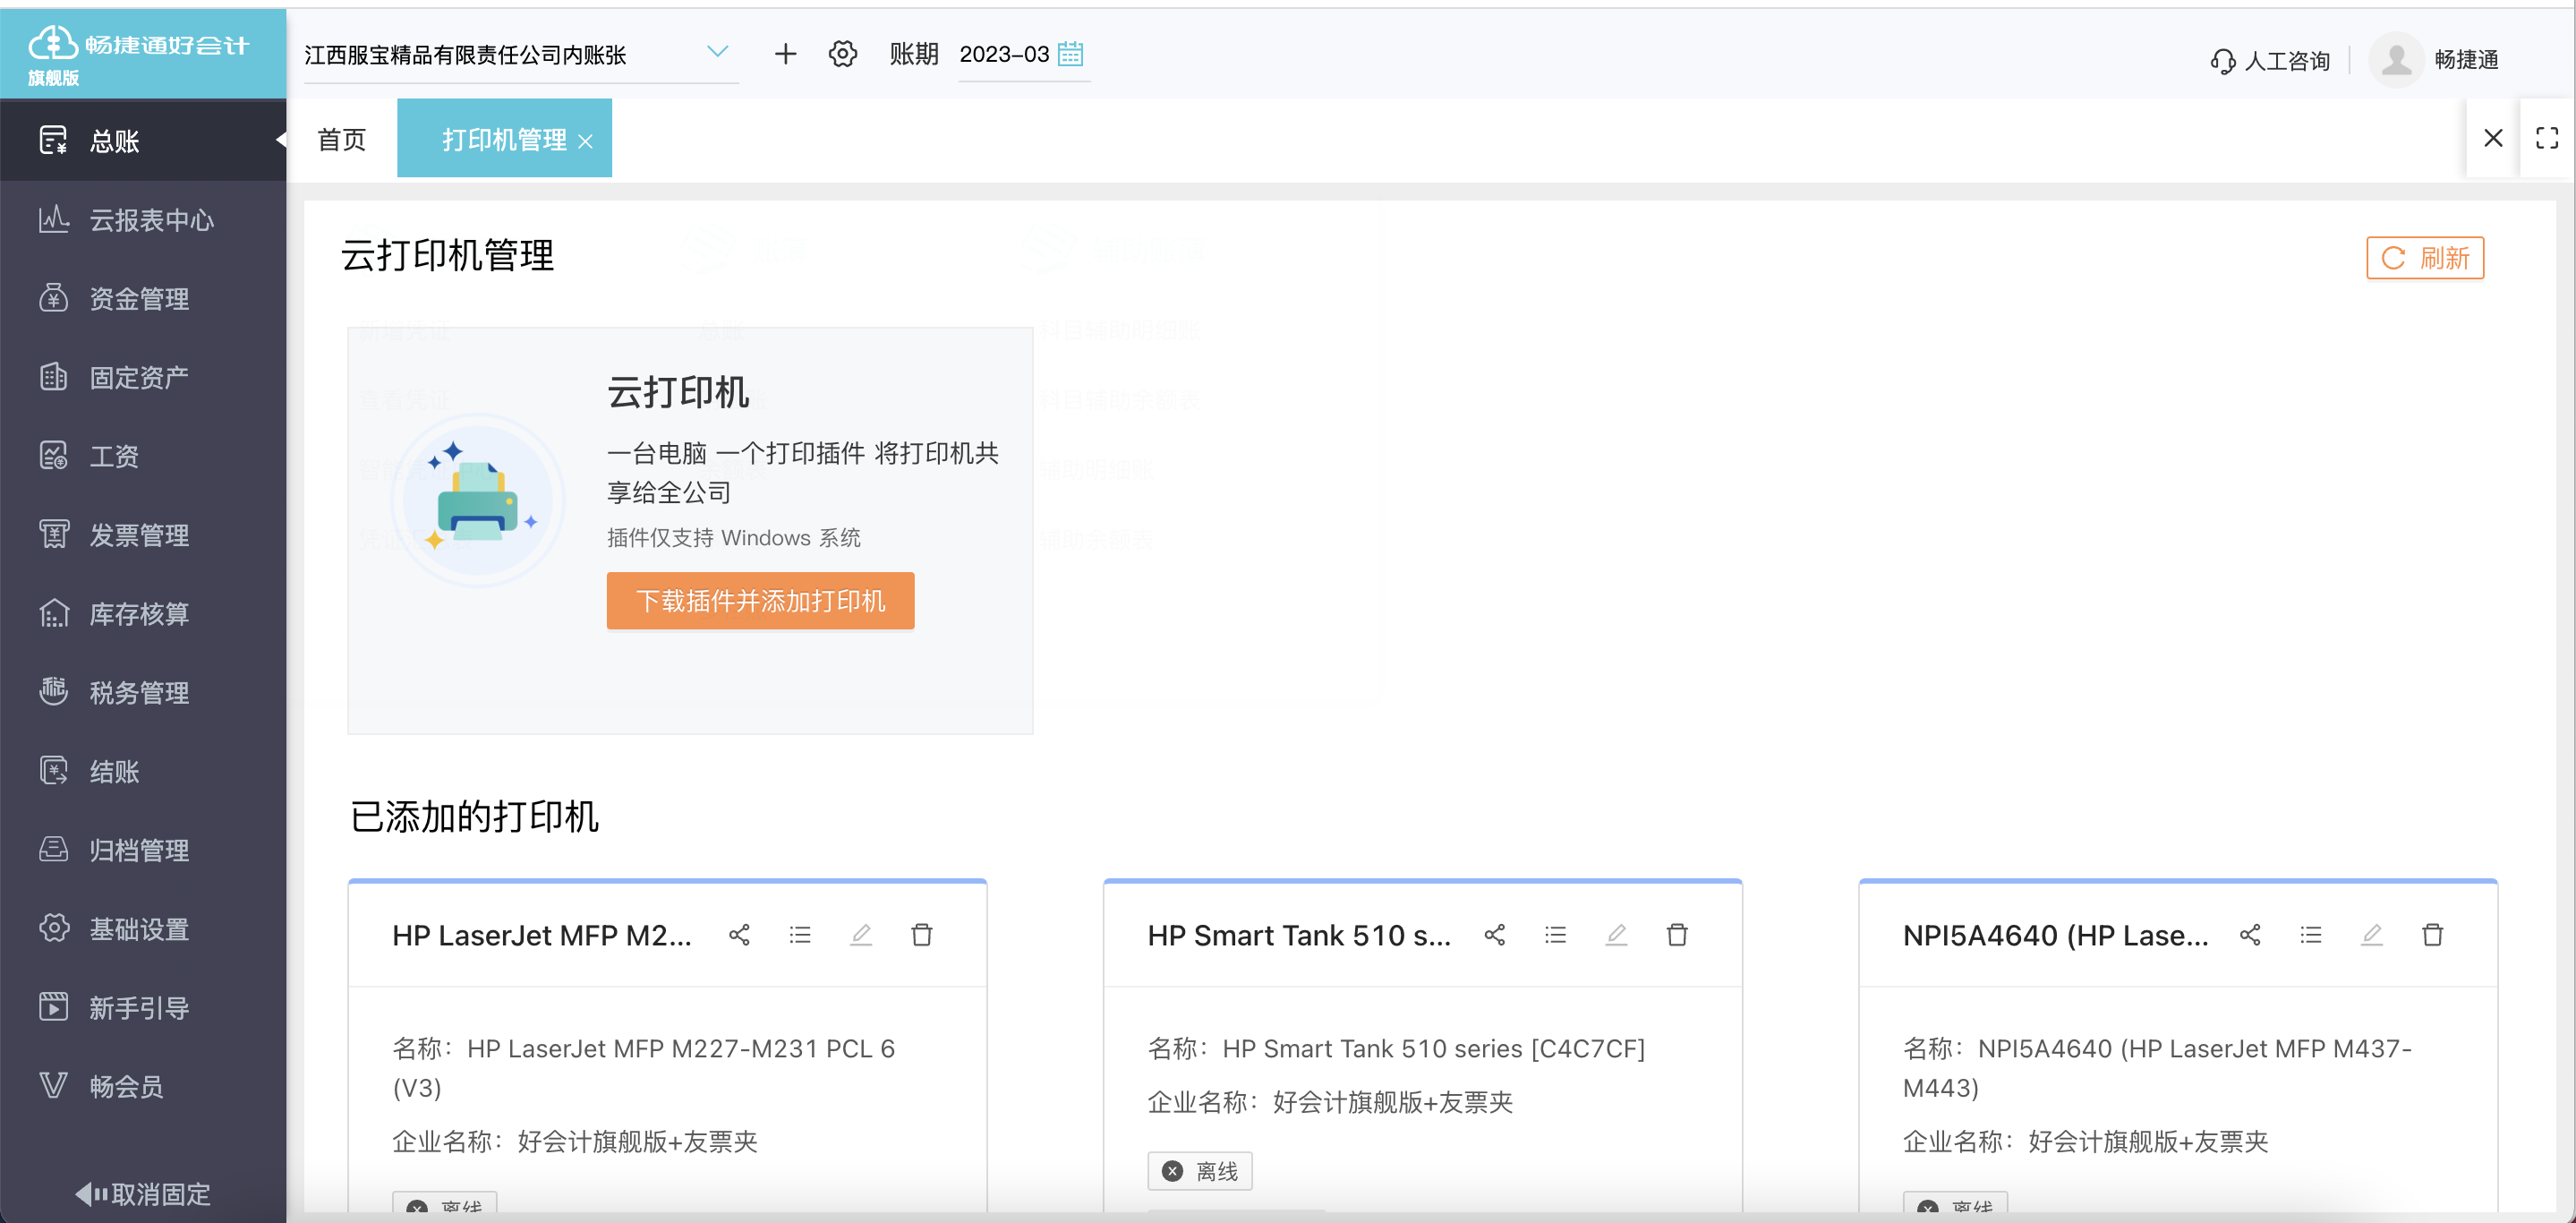Click add account button 加号
The height and width of the screenshot is (1223, 2576).
click(x=782, y=55)
